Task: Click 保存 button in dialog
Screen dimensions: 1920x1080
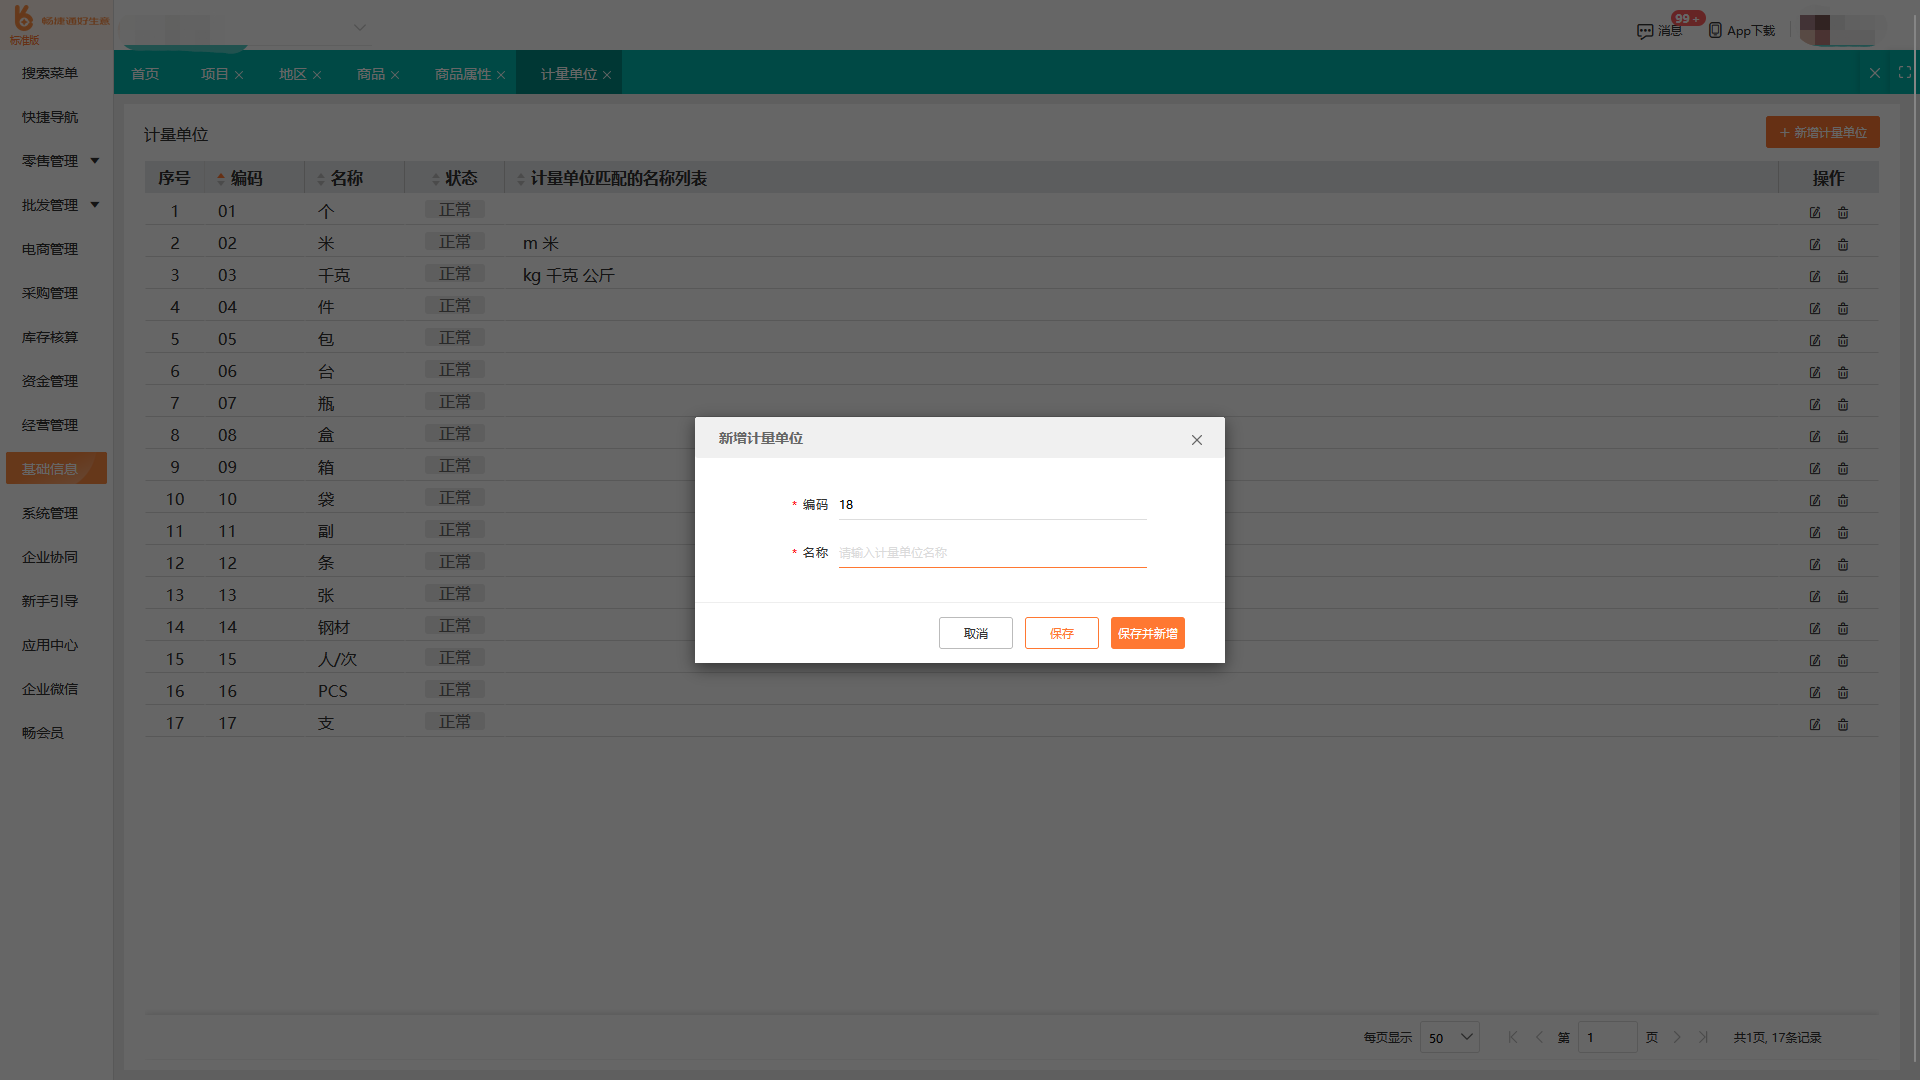Action: click(1062, 633)
